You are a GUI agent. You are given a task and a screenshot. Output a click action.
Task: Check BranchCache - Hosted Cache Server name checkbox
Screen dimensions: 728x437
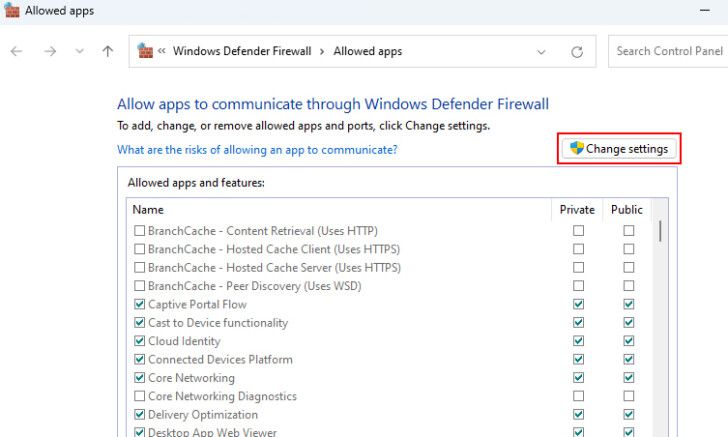click(x=139, y=267)
